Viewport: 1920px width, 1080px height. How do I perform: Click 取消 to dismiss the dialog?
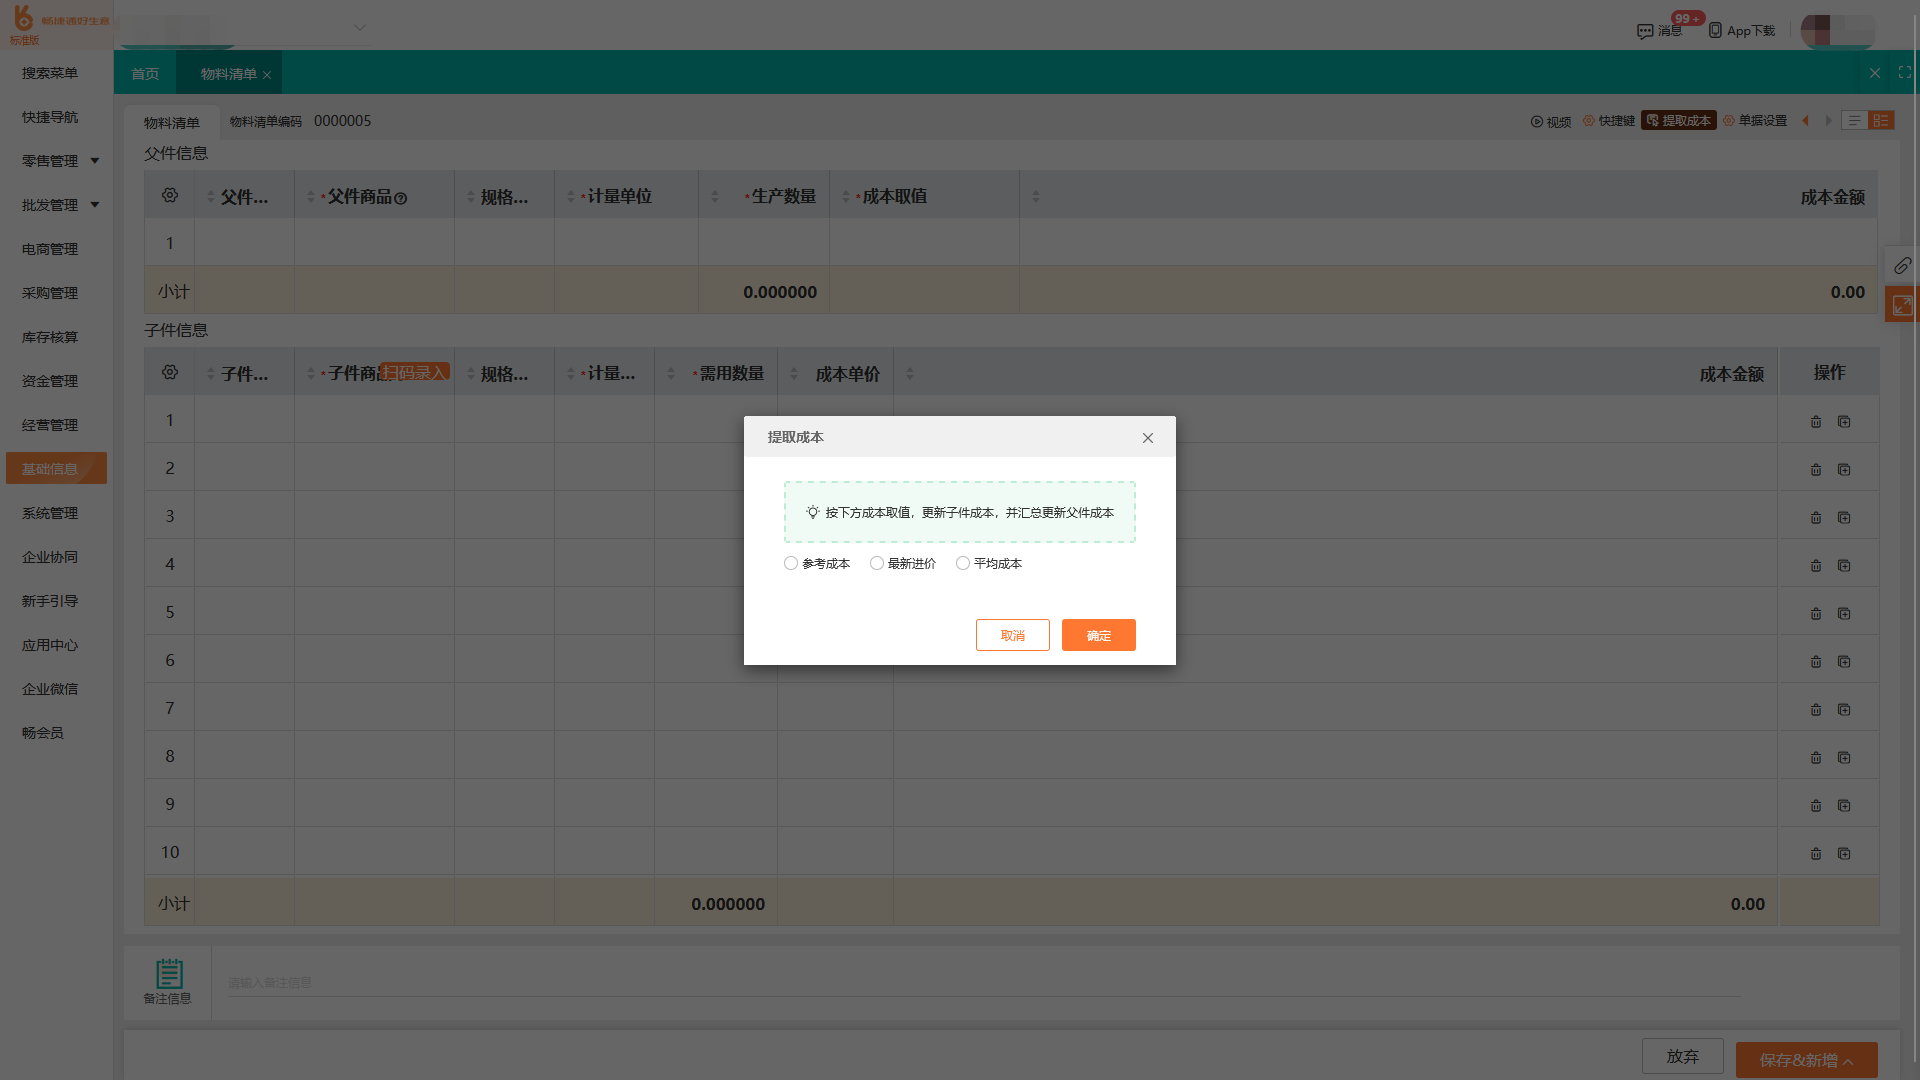coord(1013,634)
